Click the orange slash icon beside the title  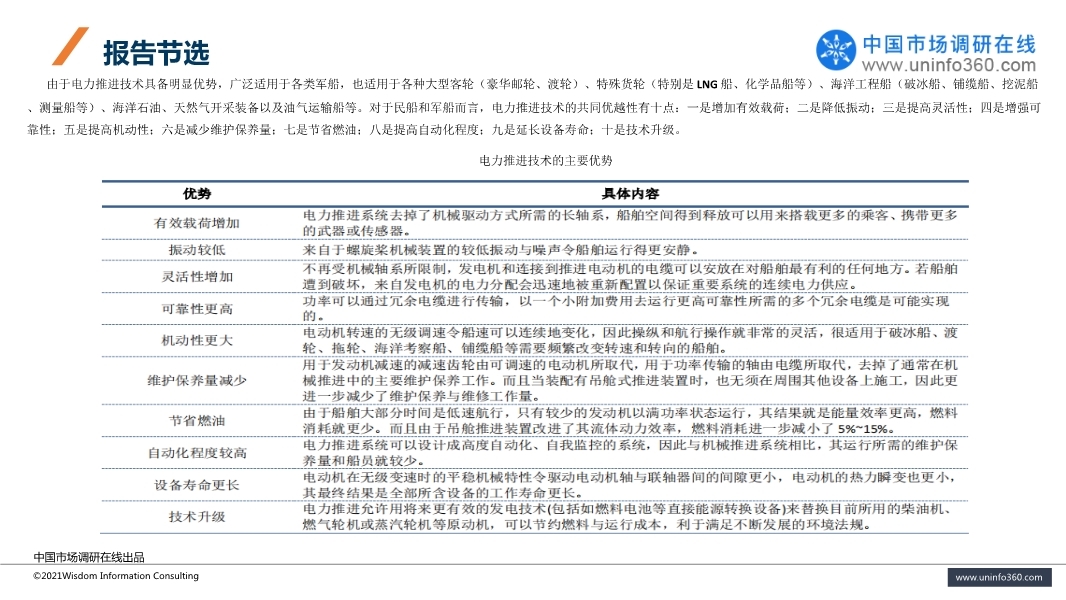tap(71, 46)
